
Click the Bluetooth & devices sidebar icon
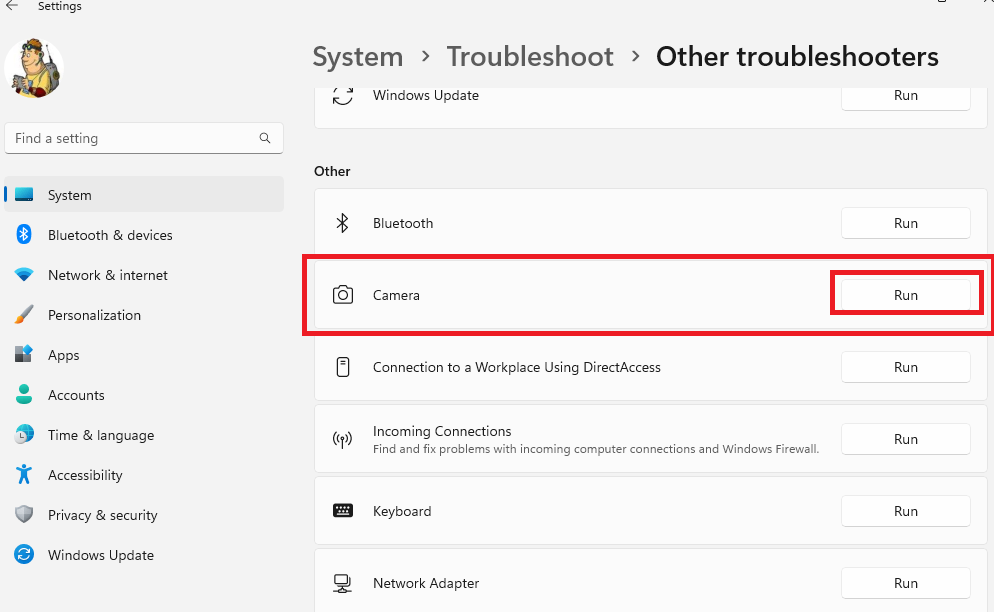[x=24, y=235]
